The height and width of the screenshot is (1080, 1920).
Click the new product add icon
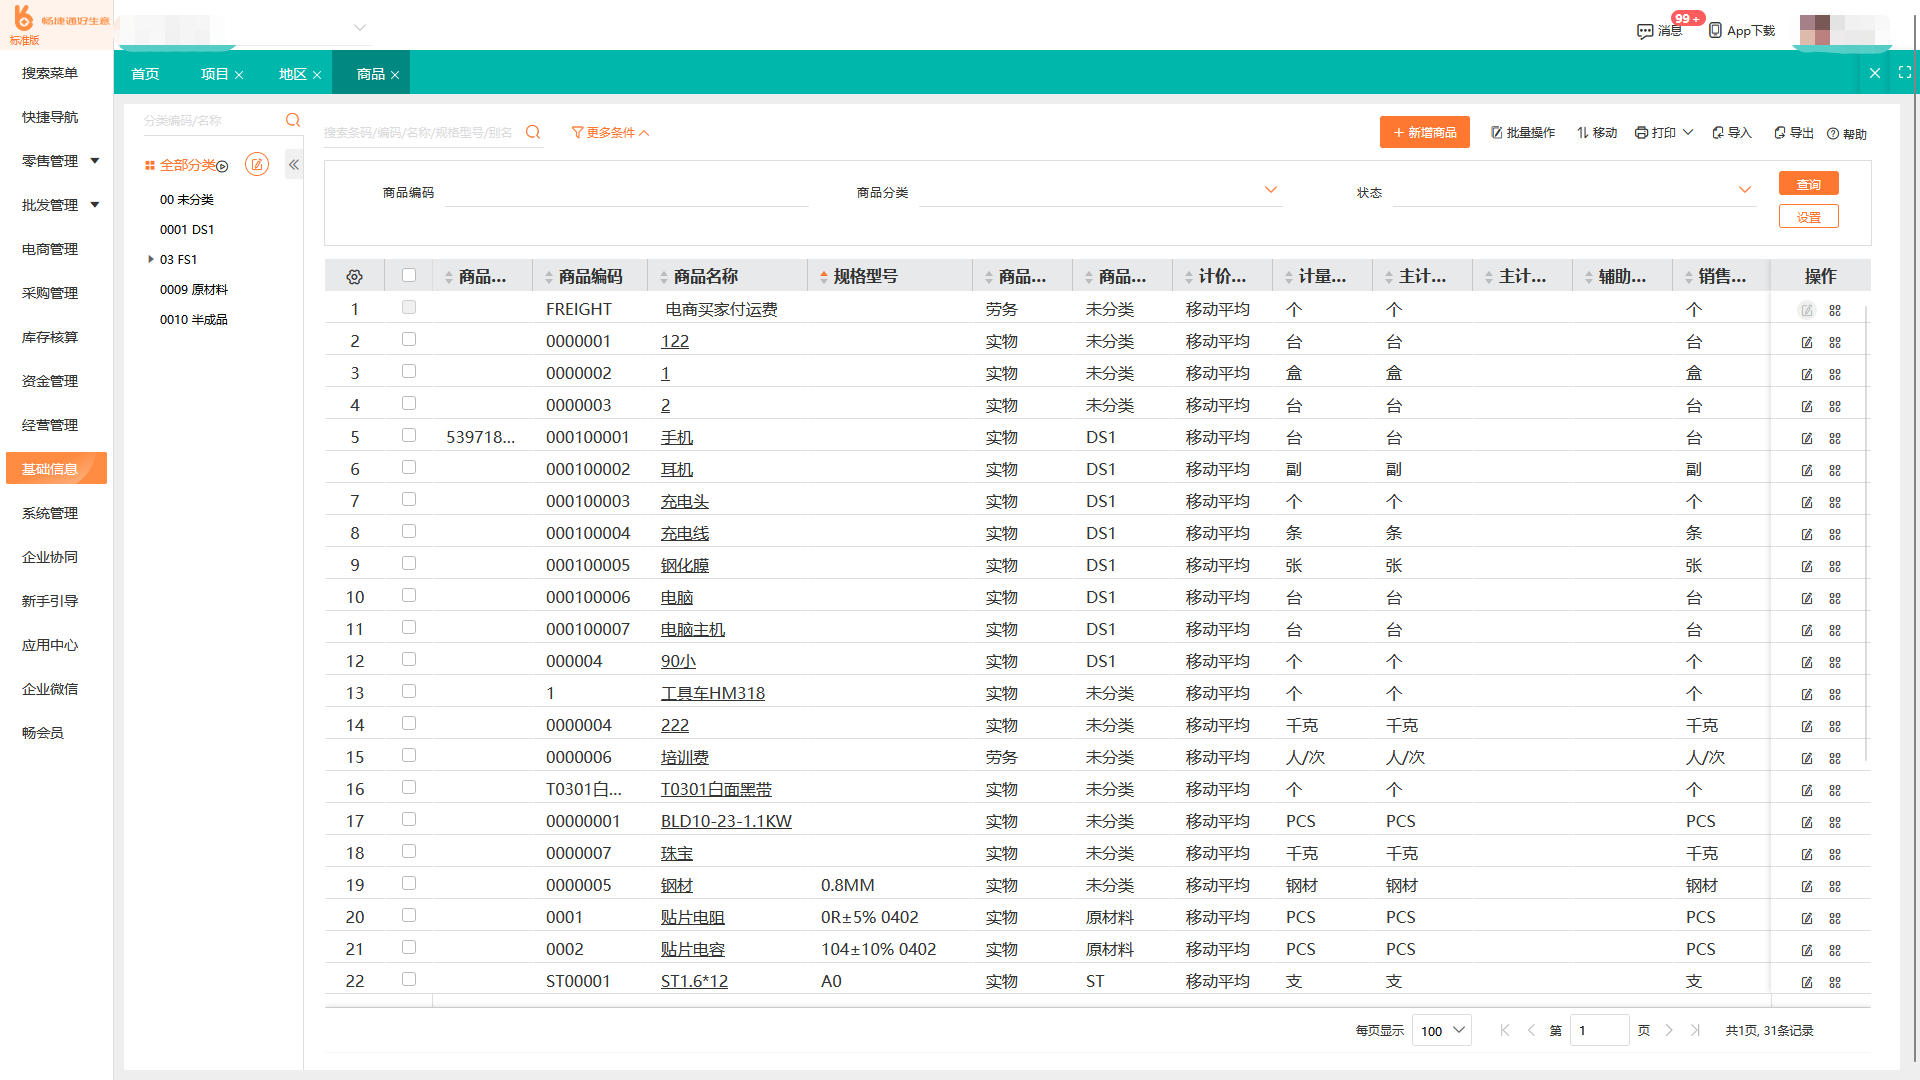[1423, 131]
